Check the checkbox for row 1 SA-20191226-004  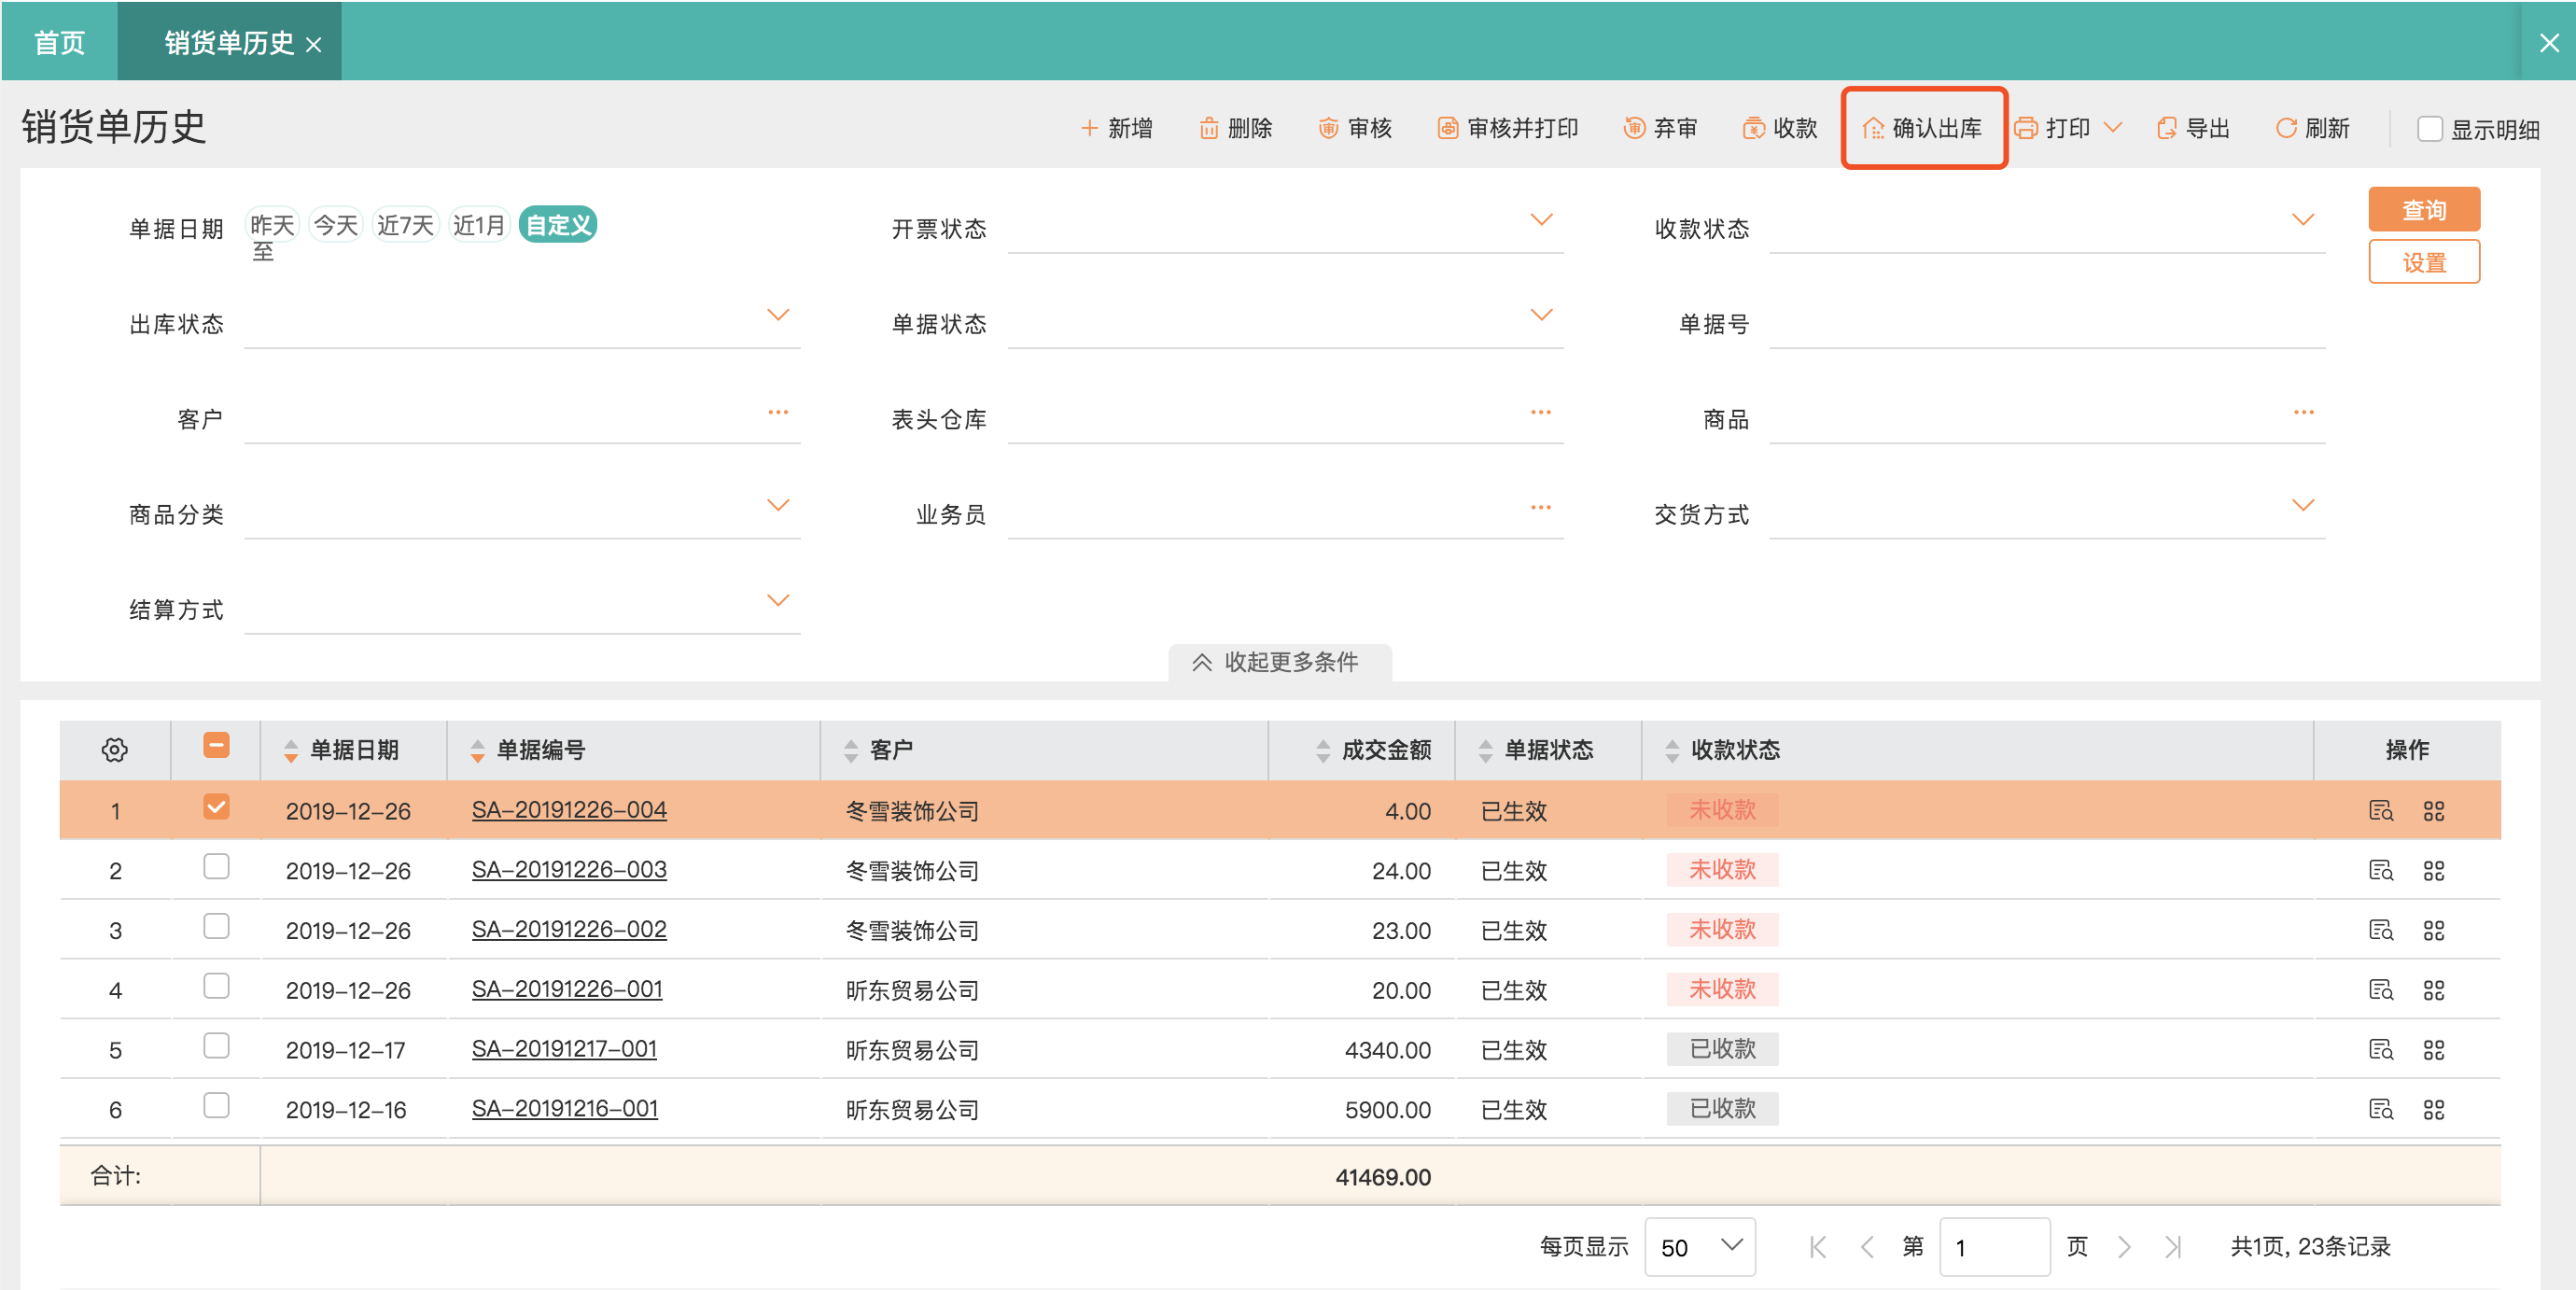pos(216,806)
